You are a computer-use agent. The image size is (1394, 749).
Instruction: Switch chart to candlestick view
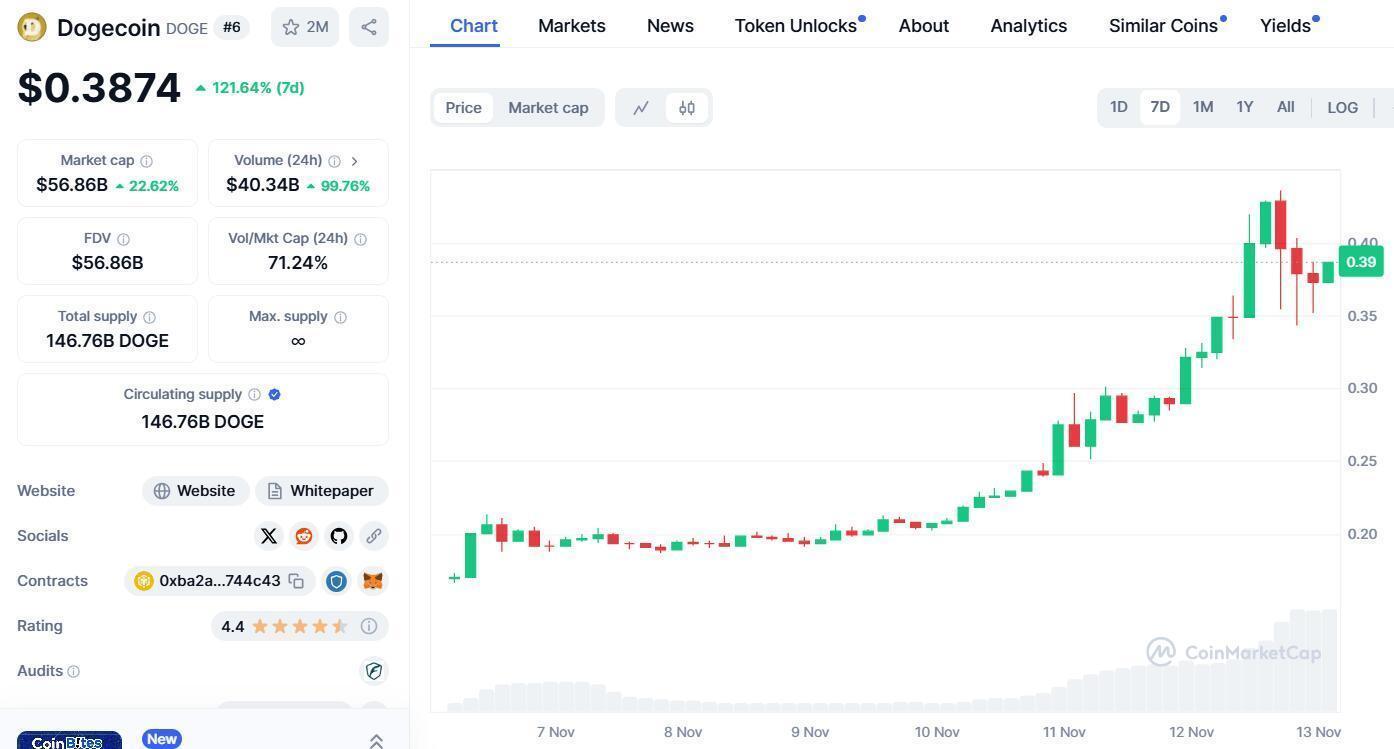coord(687,108)
